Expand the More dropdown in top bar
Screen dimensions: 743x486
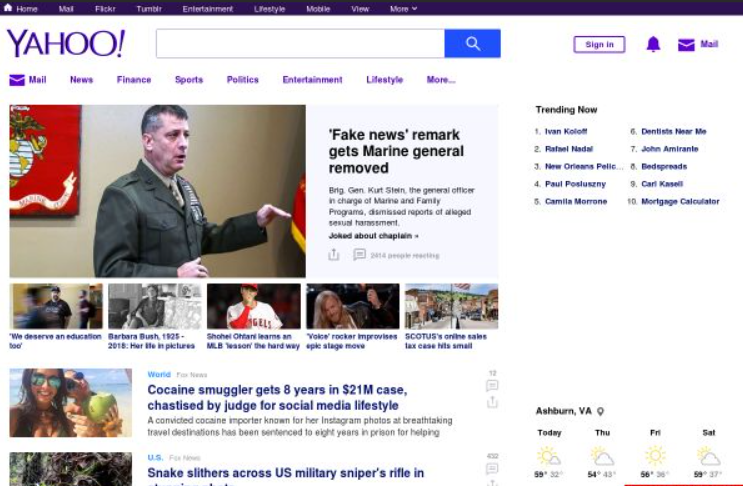pos(403,8)
